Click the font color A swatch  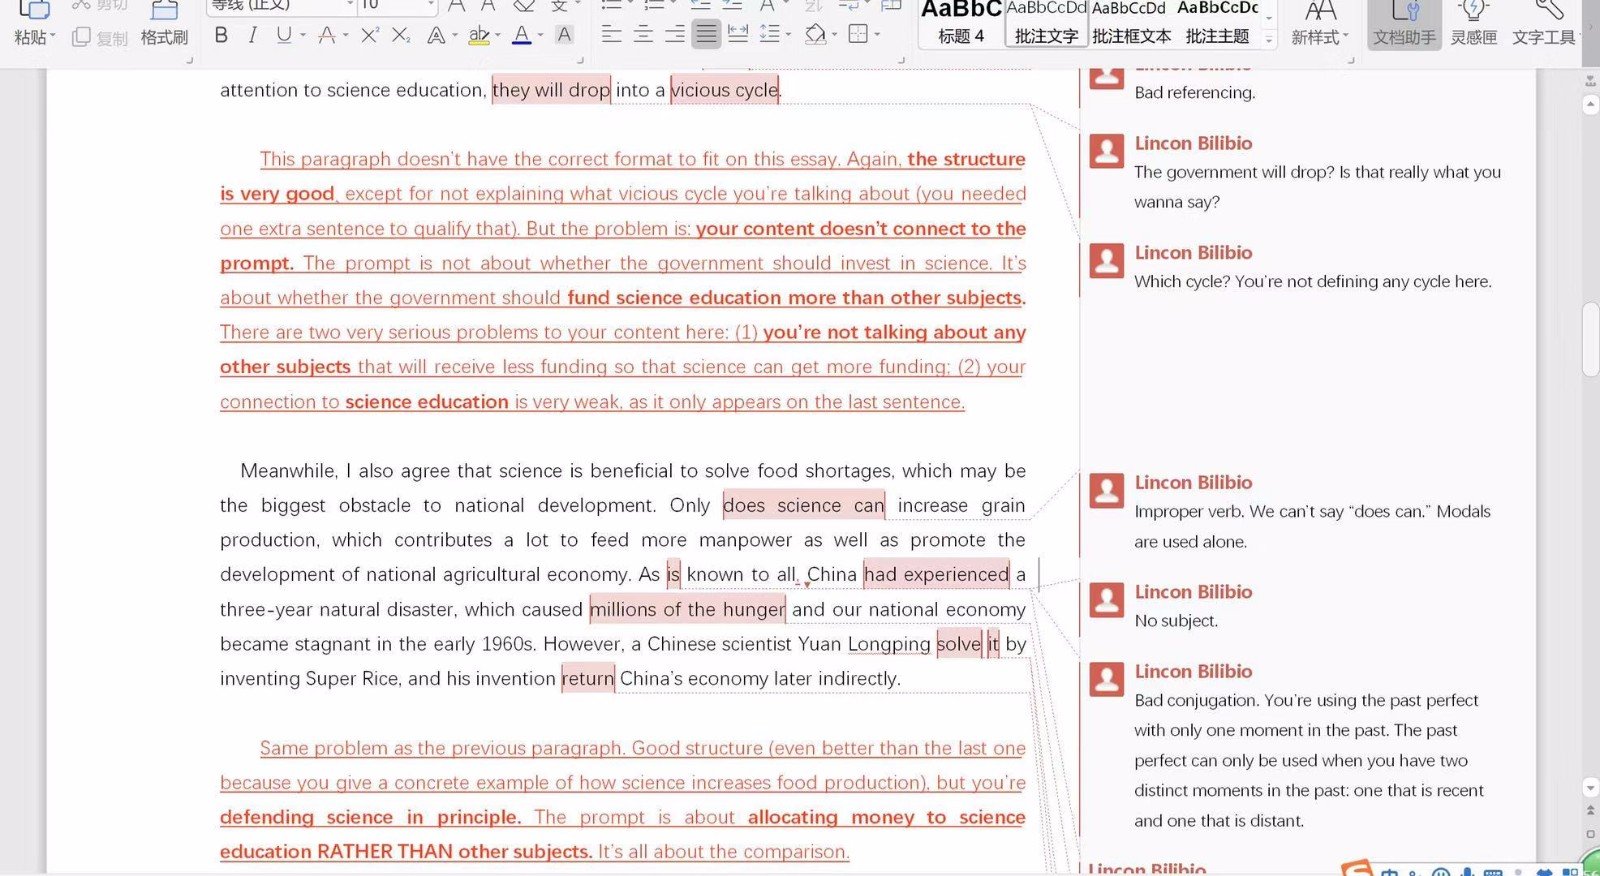pyautogui.click(x=521, y=35)
